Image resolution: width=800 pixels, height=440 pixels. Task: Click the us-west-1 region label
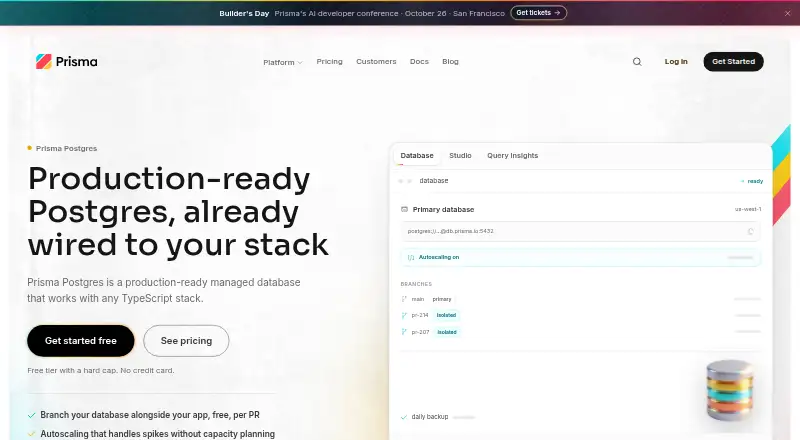point(748,209)
